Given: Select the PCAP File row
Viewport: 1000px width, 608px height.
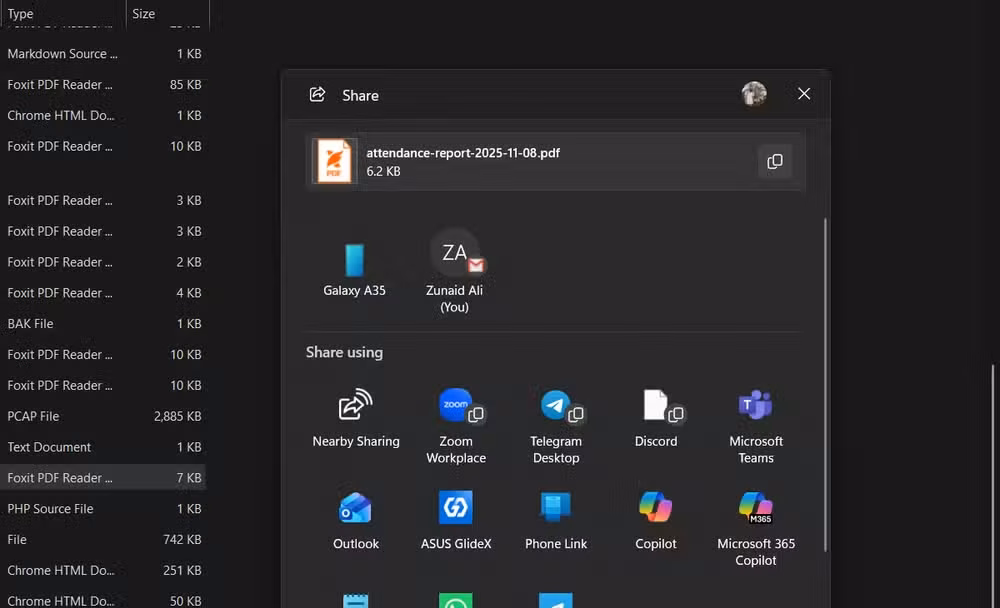Looking at the screenshot, I should point(103,416).
